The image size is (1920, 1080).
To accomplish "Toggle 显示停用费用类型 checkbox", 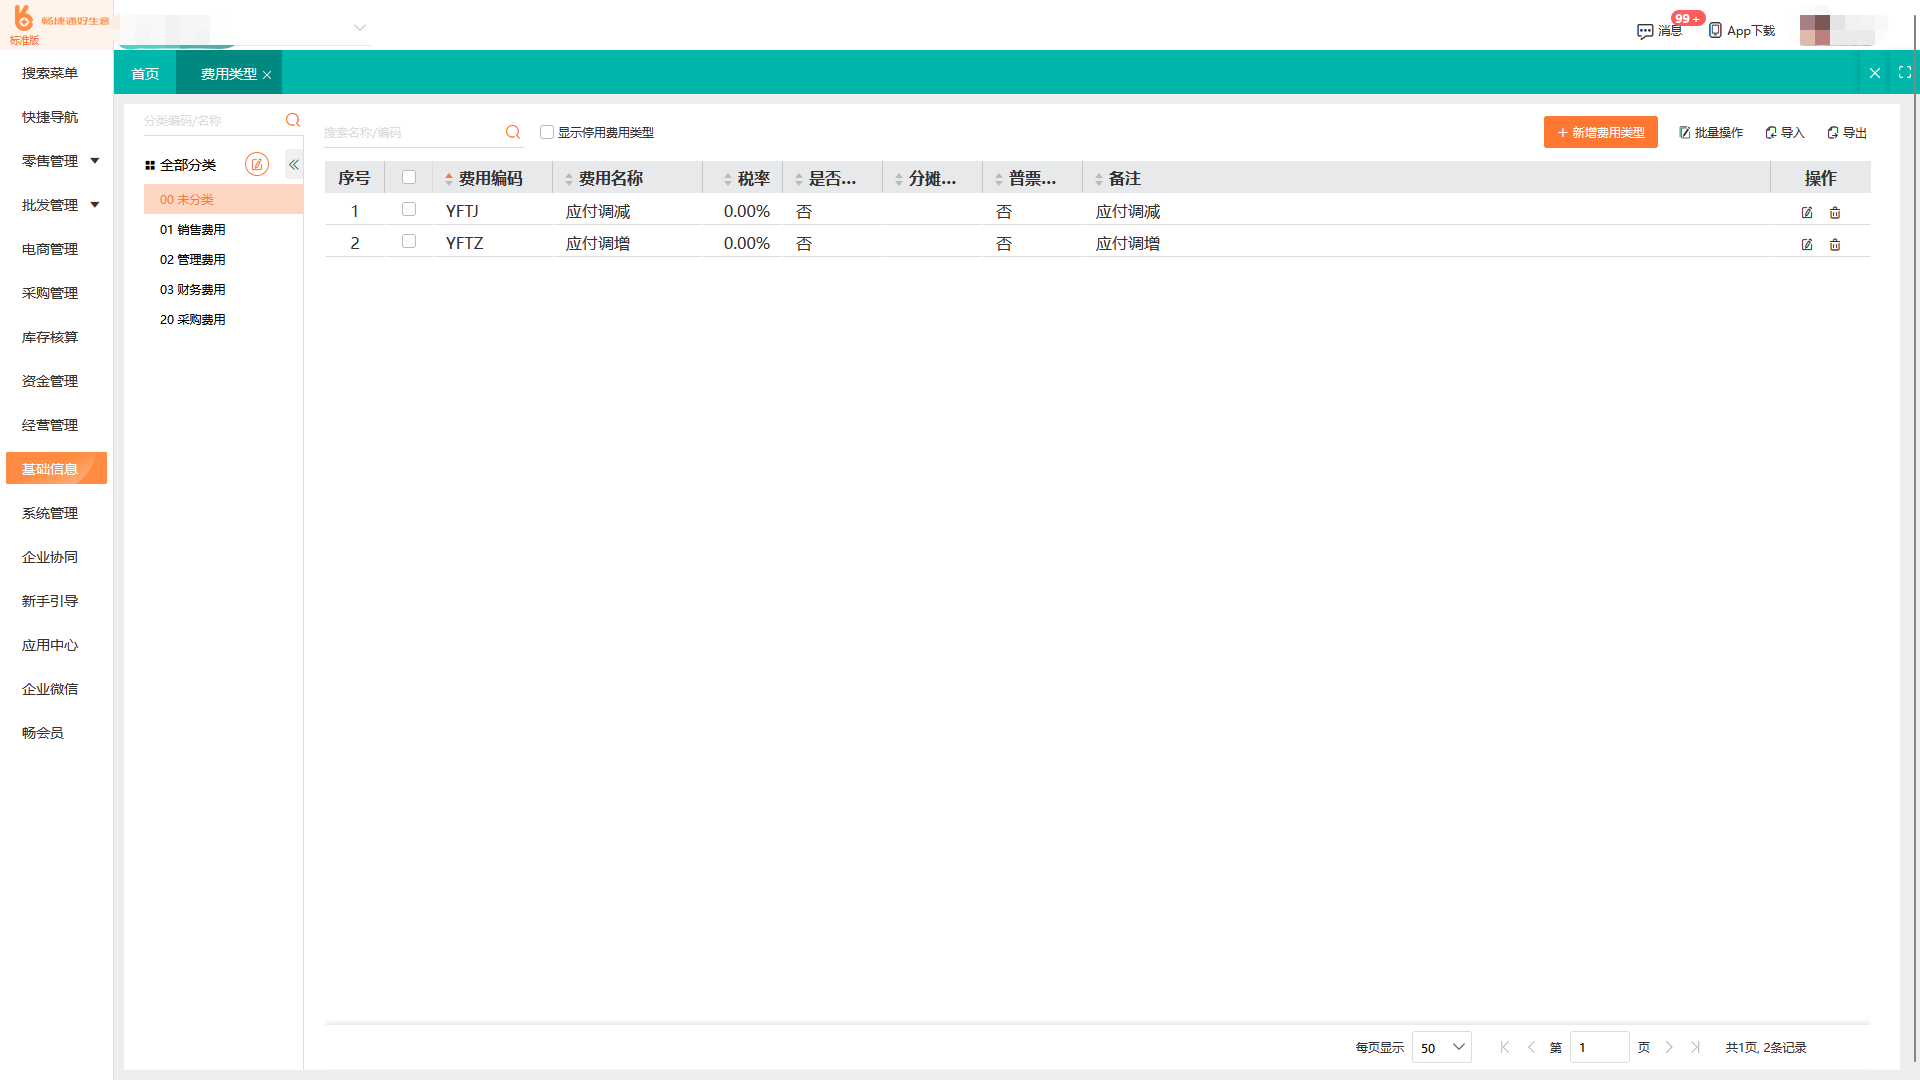I will click(546, 132).
